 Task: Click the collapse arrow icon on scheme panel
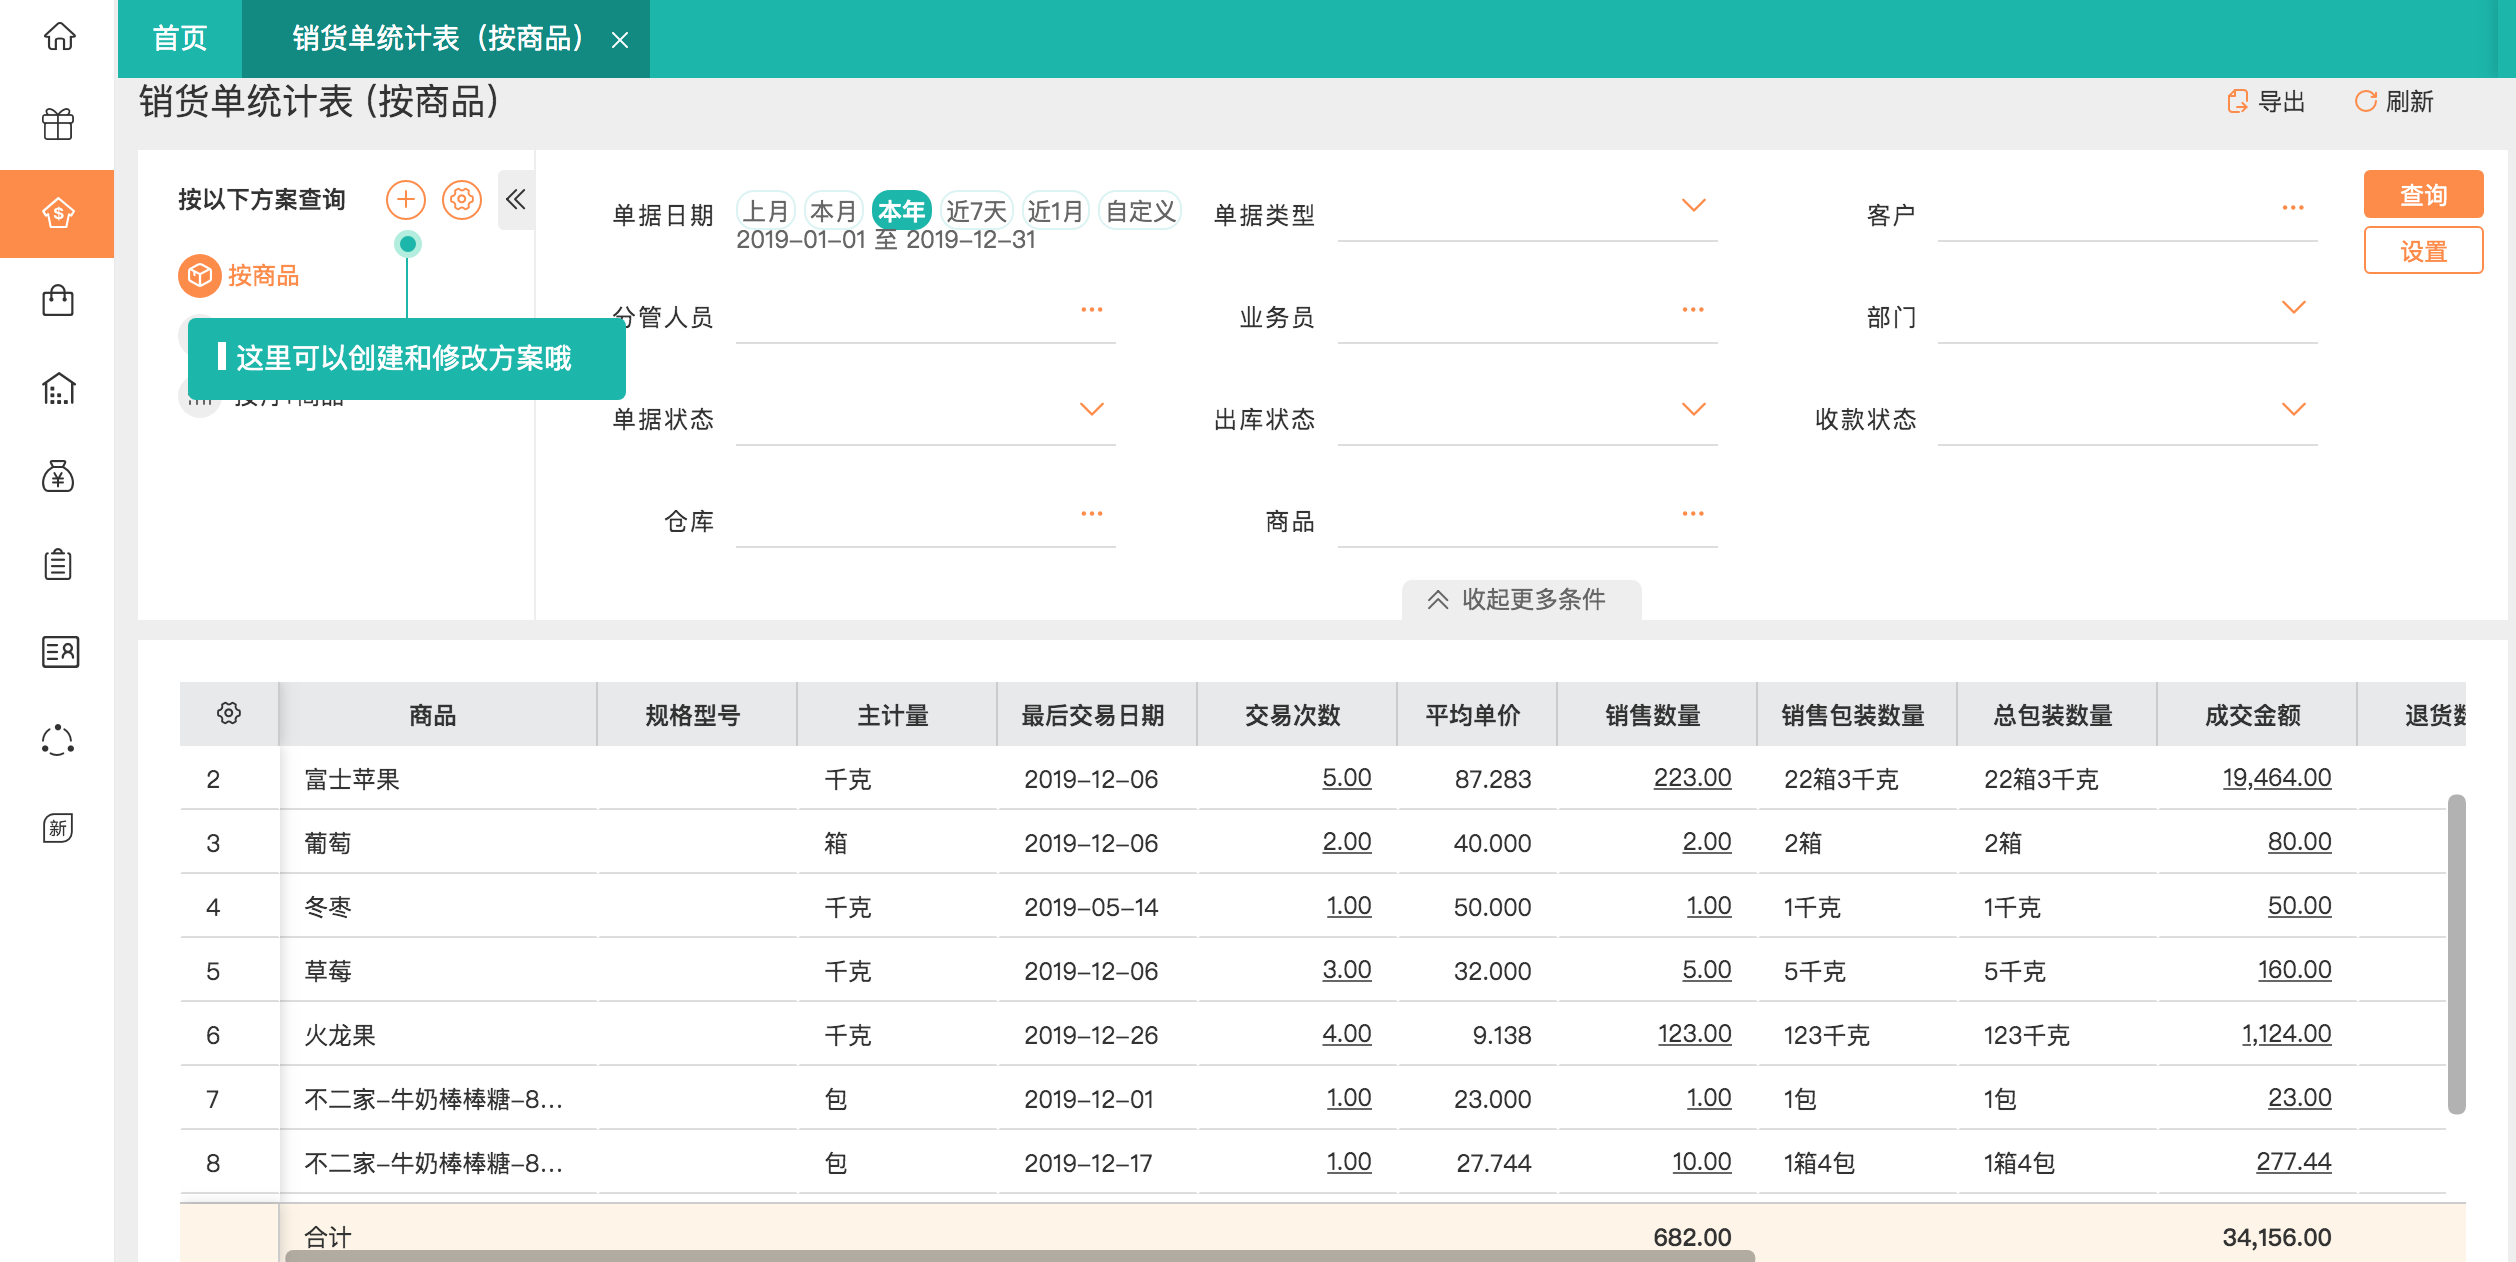[518, 196]
